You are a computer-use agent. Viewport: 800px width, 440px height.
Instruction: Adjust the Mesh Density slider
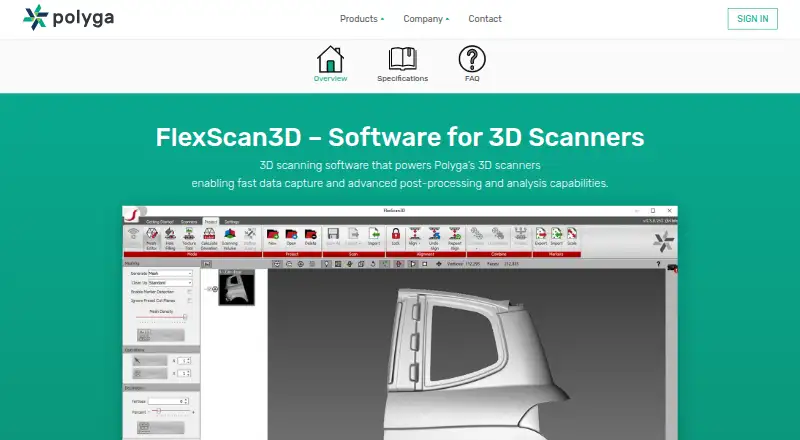coord(161,317)
